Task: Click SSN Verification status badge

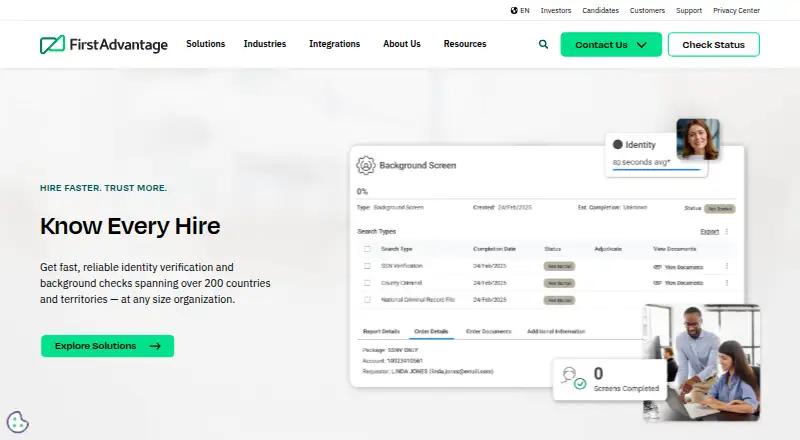Action: pos(560,266)
